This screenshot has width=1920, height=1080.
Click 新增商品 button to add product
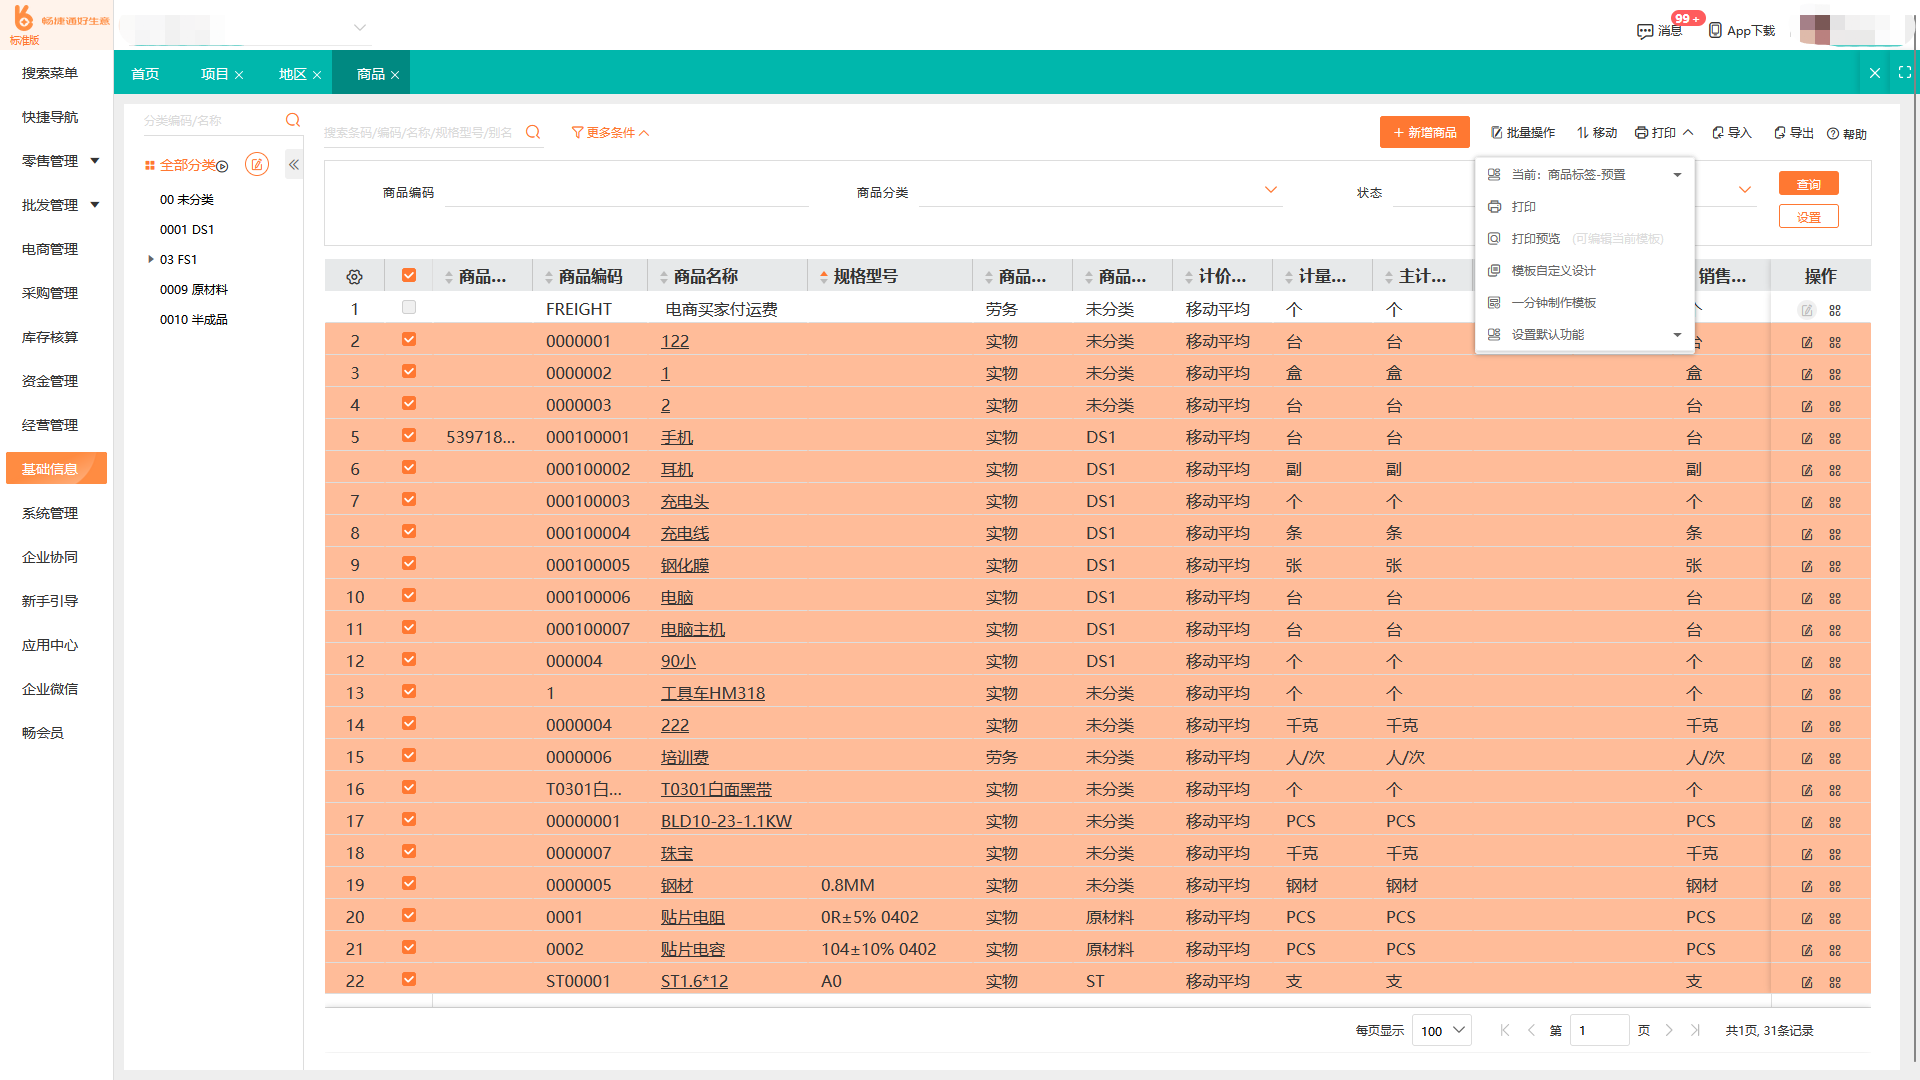coord(1423,131)
